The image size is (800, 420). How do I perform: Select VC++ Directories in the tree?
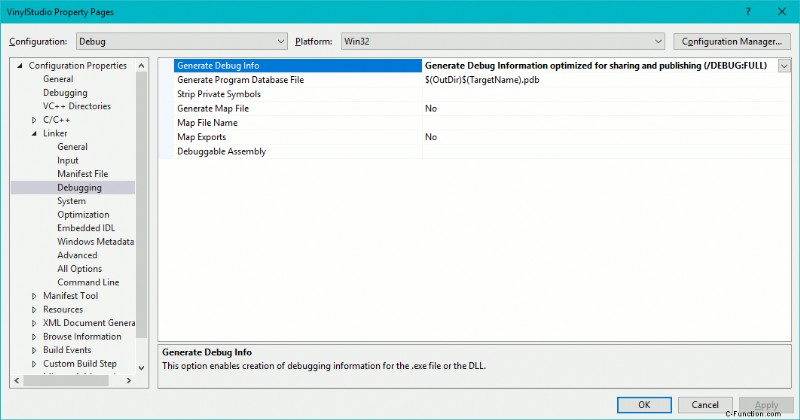pos(76,106)
